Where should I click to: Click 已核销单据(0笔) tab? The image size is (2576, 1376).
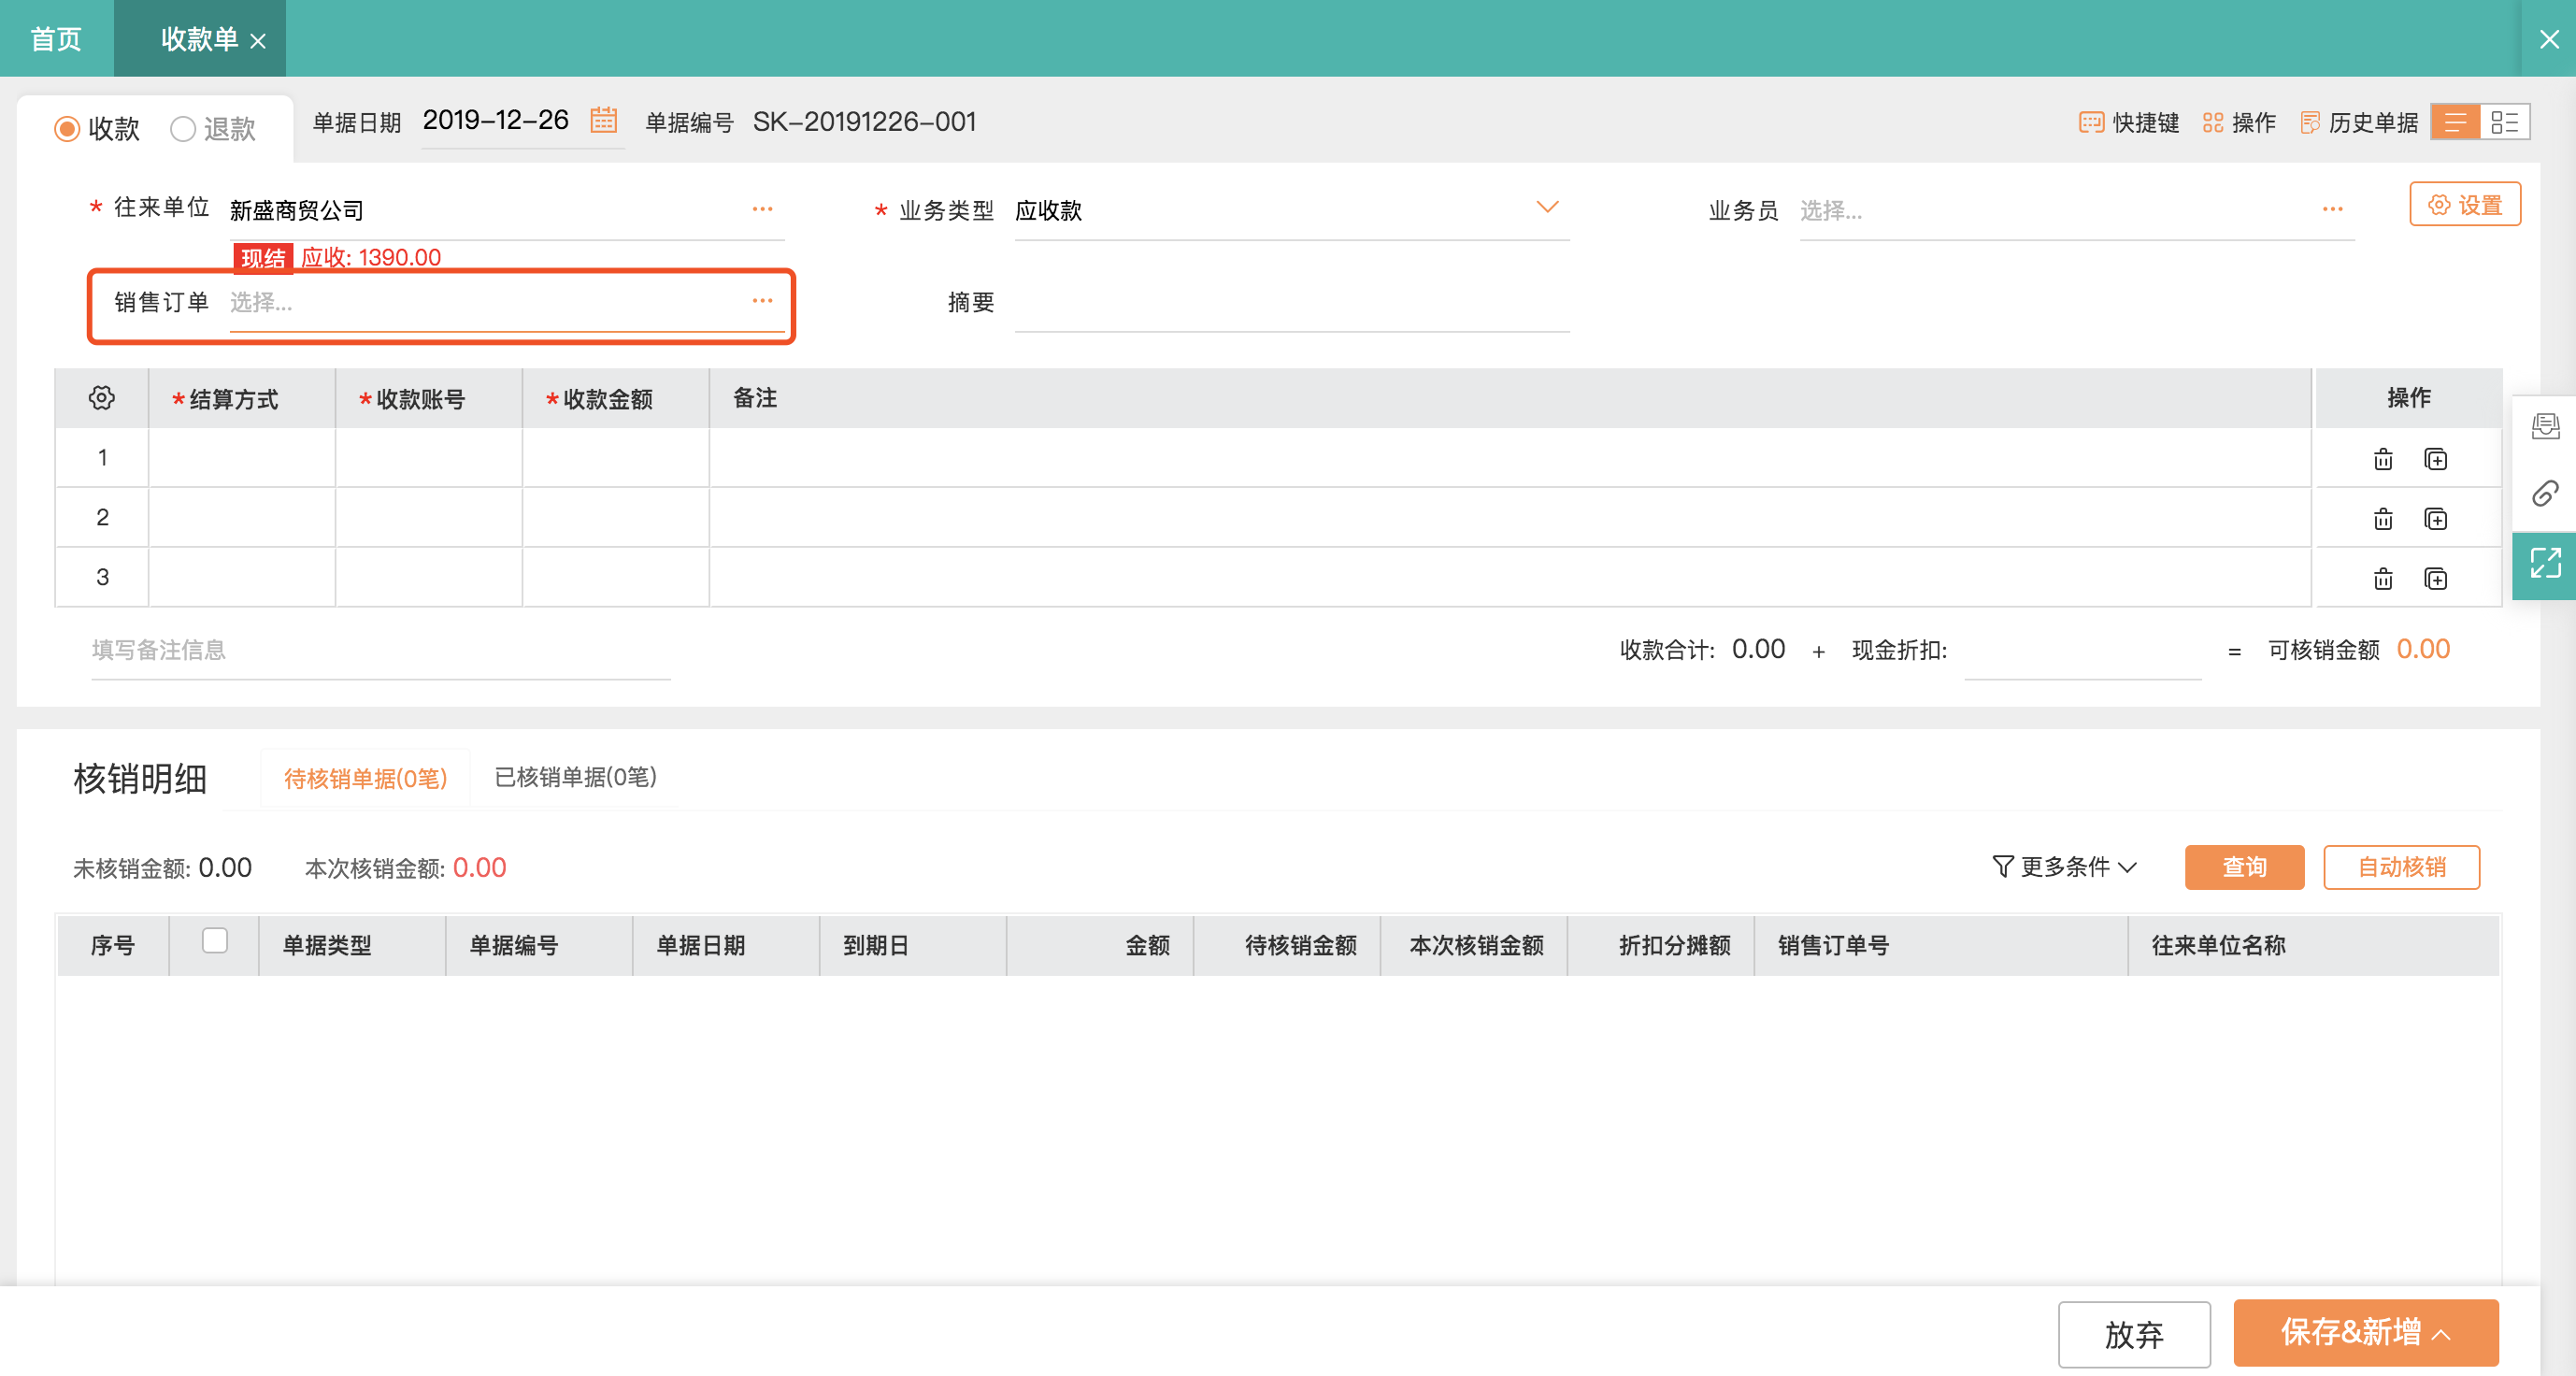coord(578,777)
